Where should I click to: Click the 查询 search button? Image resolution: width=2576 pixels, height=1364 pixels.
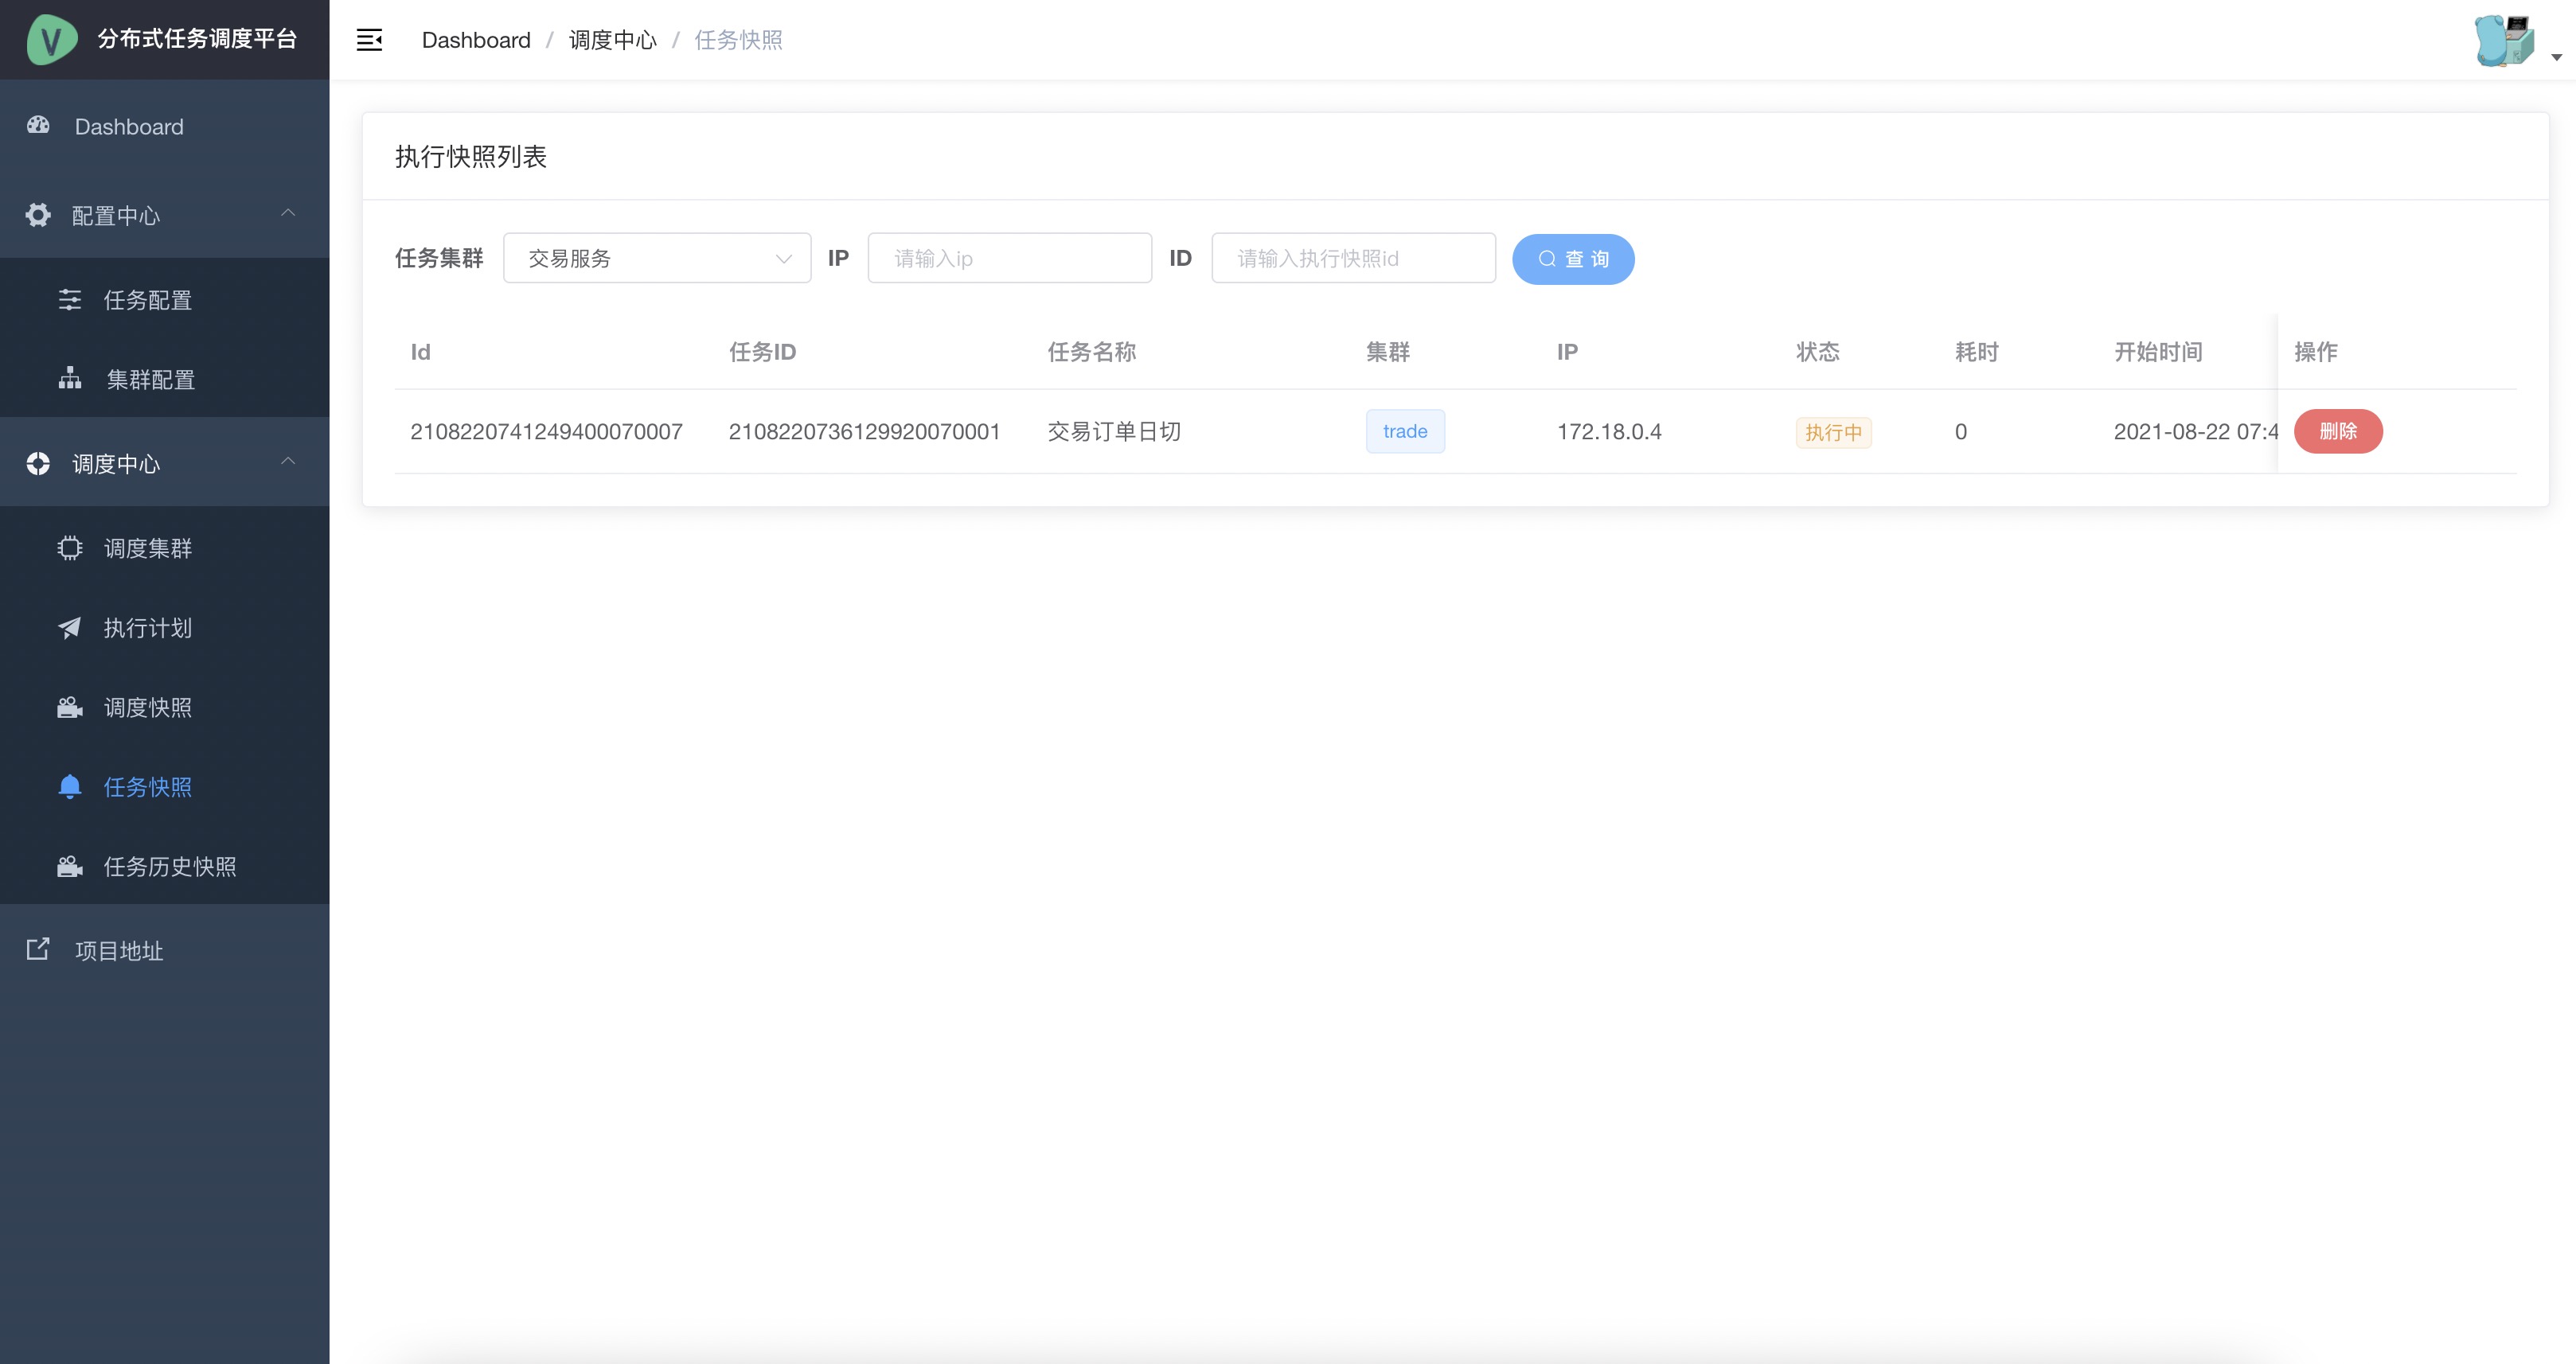pos(1572,258)
